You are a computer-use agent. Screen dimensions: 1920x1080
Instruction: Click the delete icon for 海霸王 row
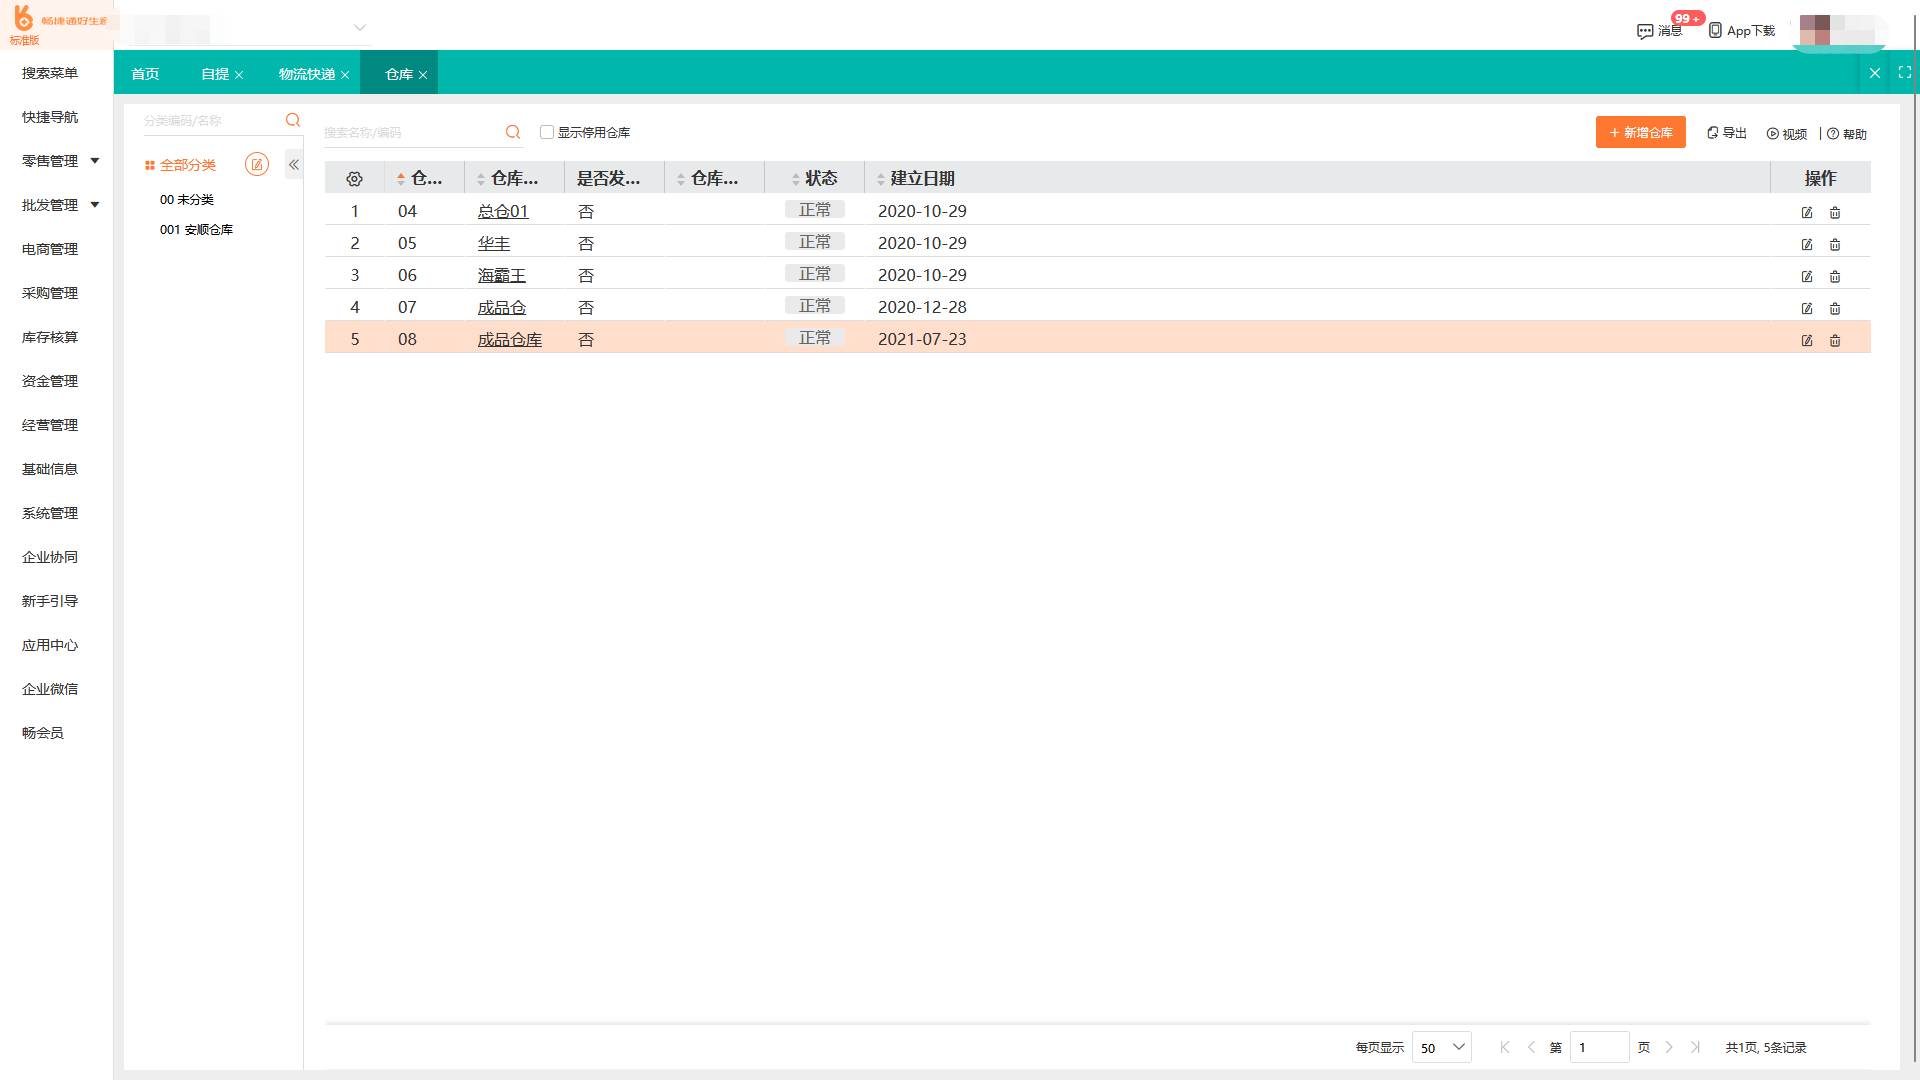(x=1834, y=274)
